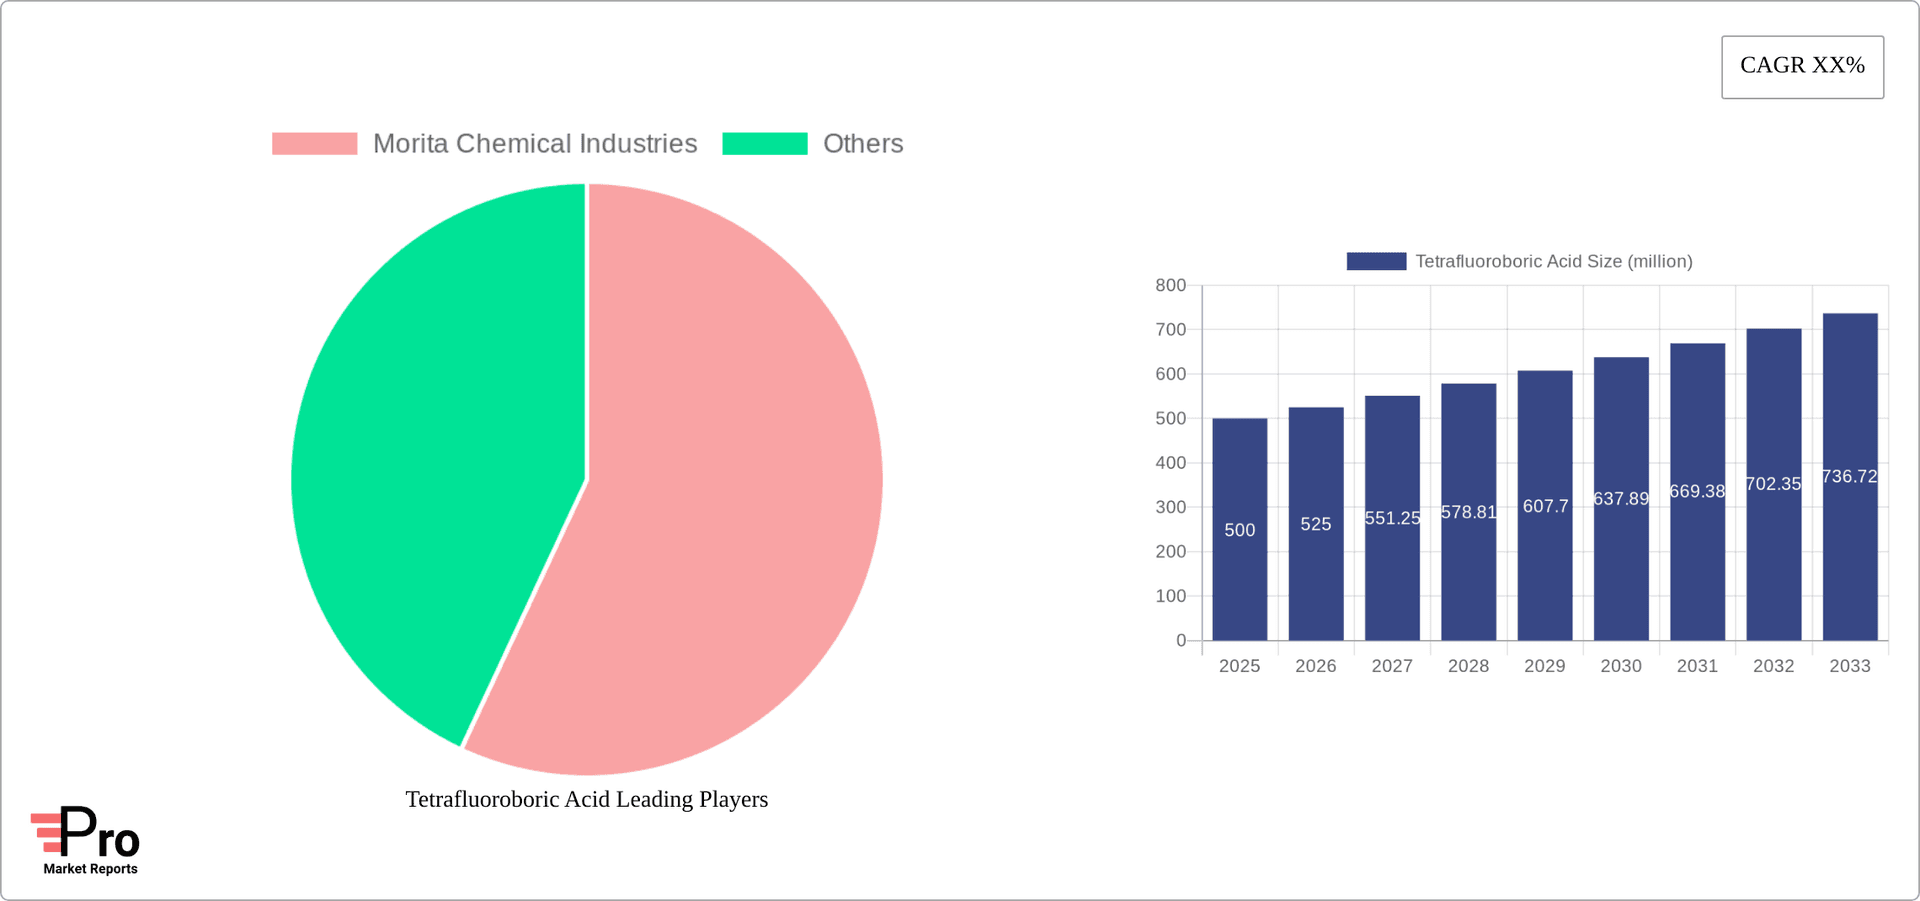Click the 2029 bar showing 607.7

[x=1545, y=505]
